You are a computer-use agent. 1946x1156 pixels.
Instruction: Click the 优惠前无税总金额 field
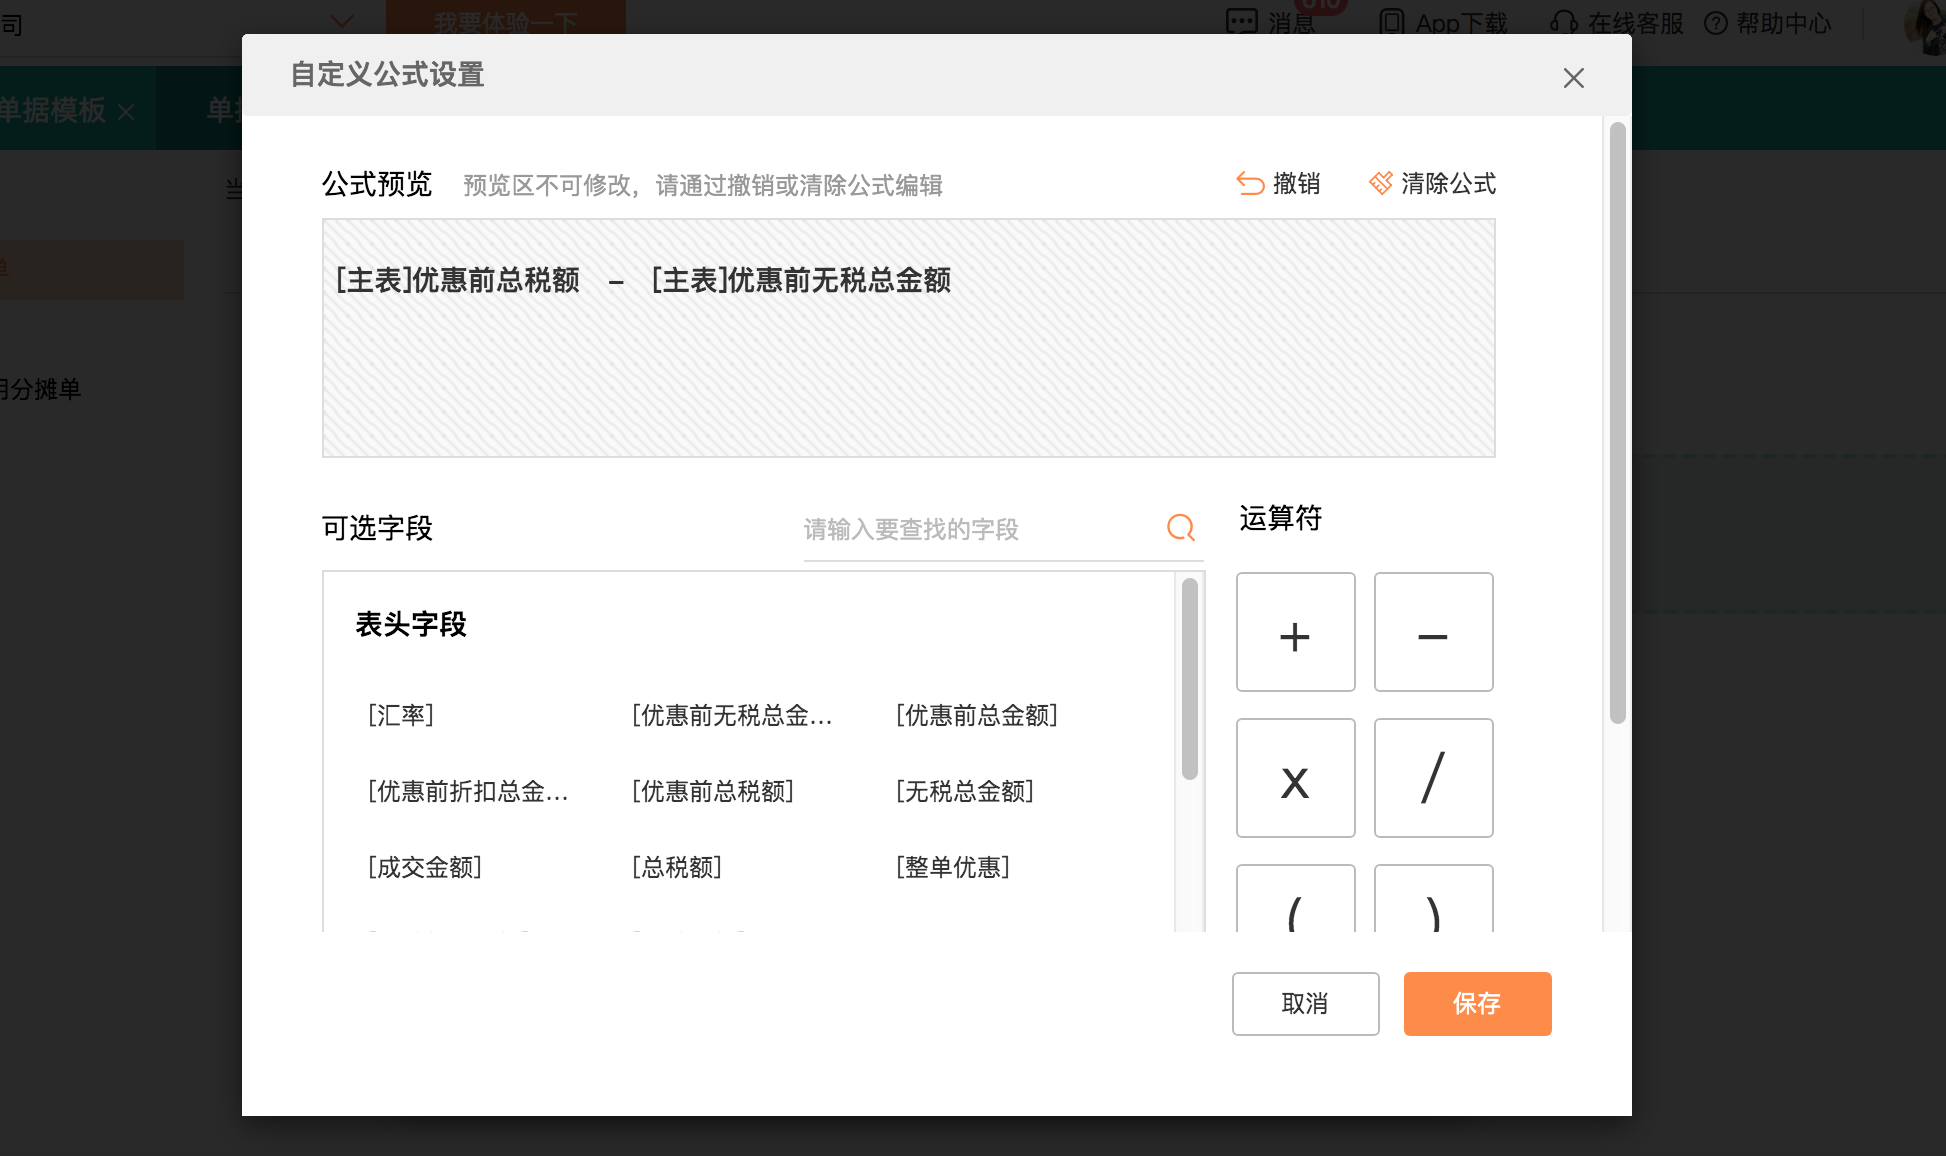(x=734, y=714)
